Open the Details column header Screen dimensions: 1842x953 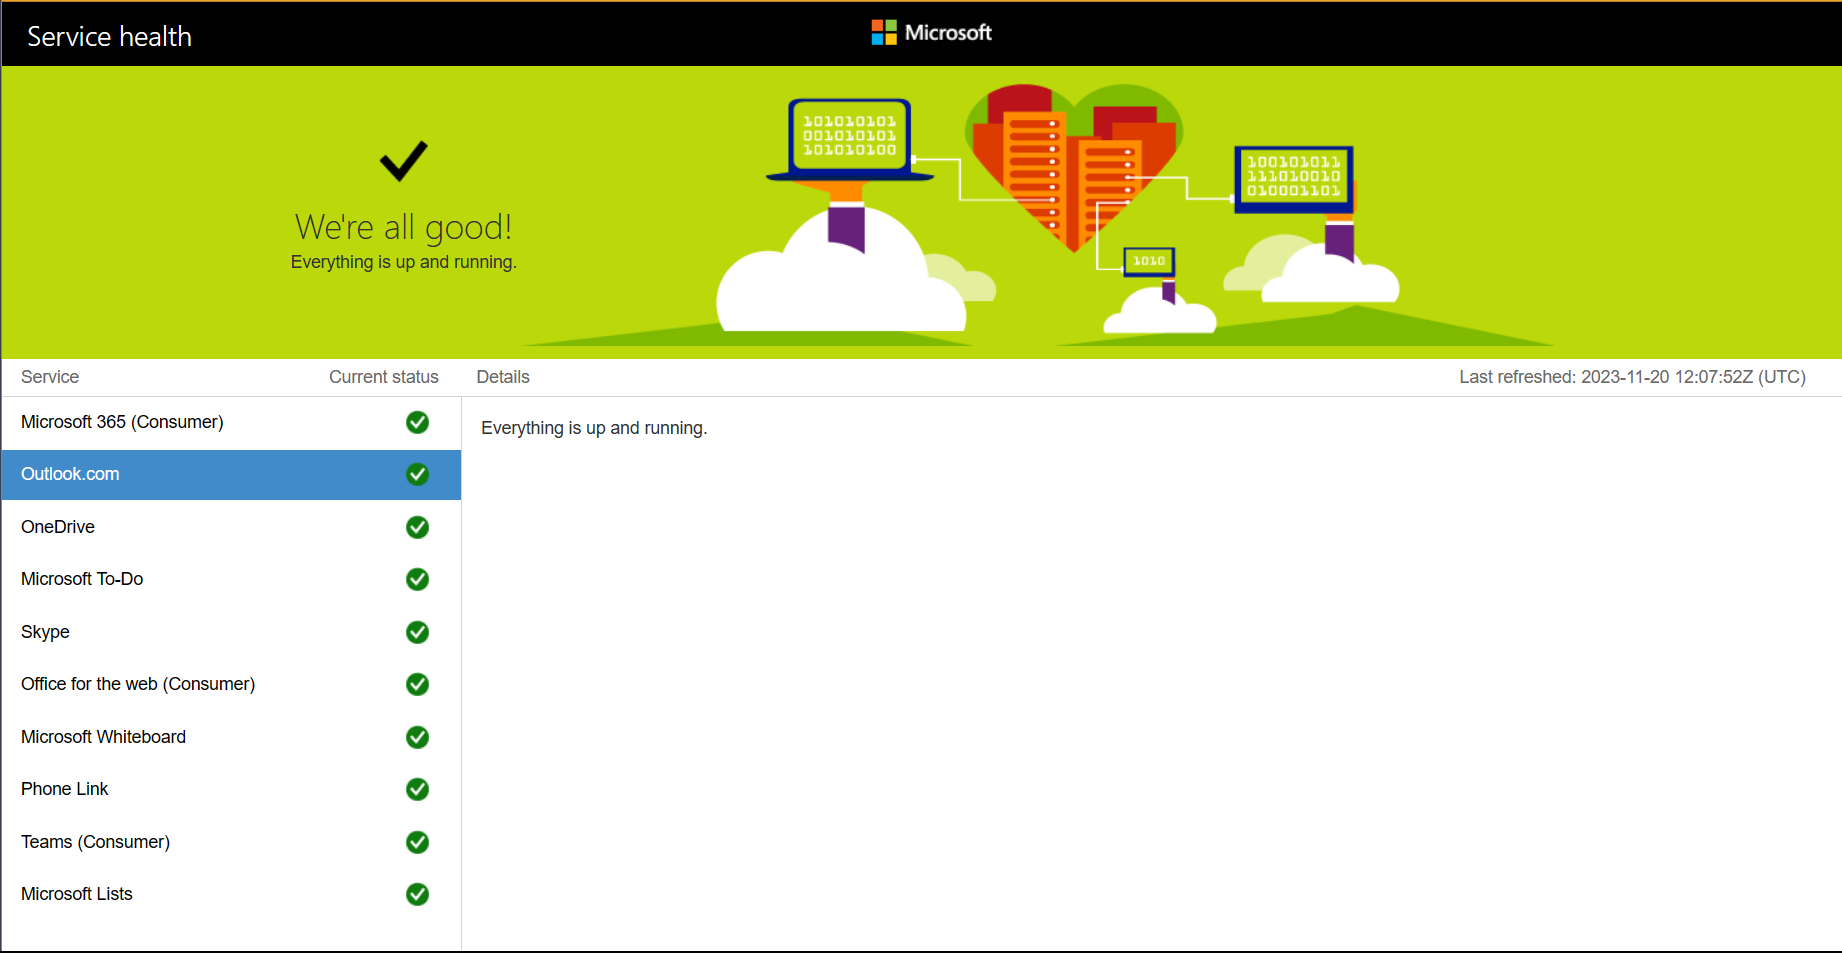click(503, 377)
